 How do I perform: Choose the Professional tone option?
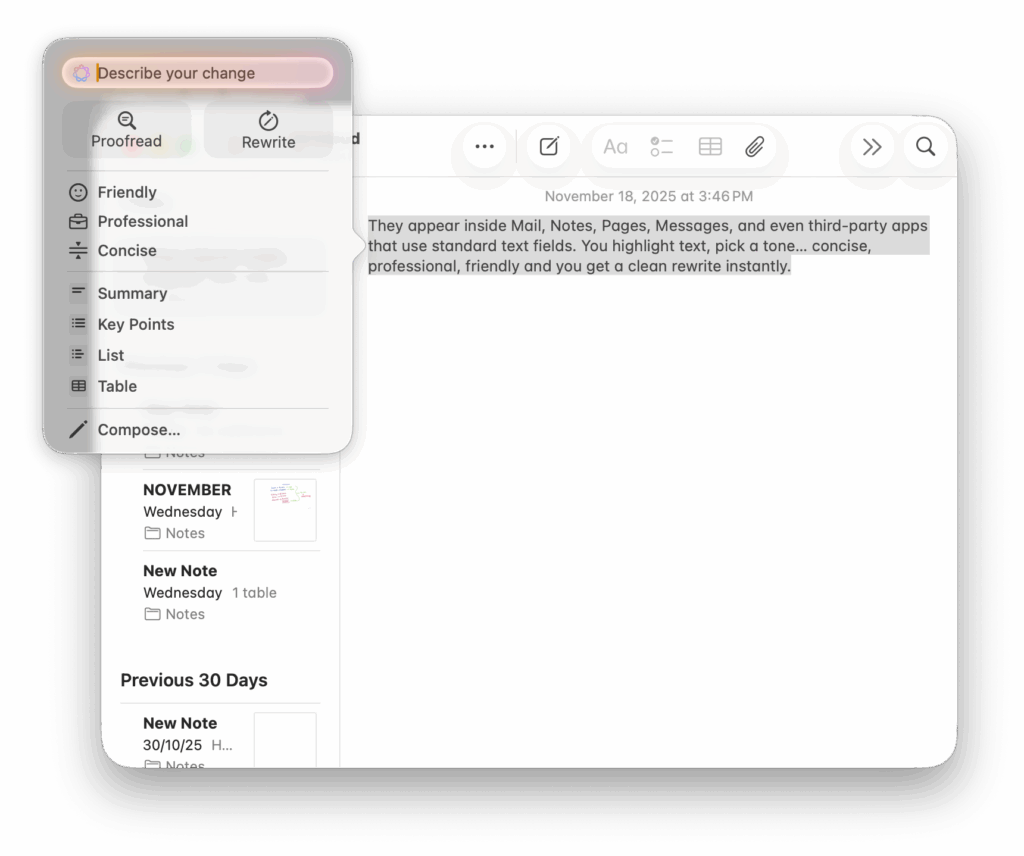(142, 221)
